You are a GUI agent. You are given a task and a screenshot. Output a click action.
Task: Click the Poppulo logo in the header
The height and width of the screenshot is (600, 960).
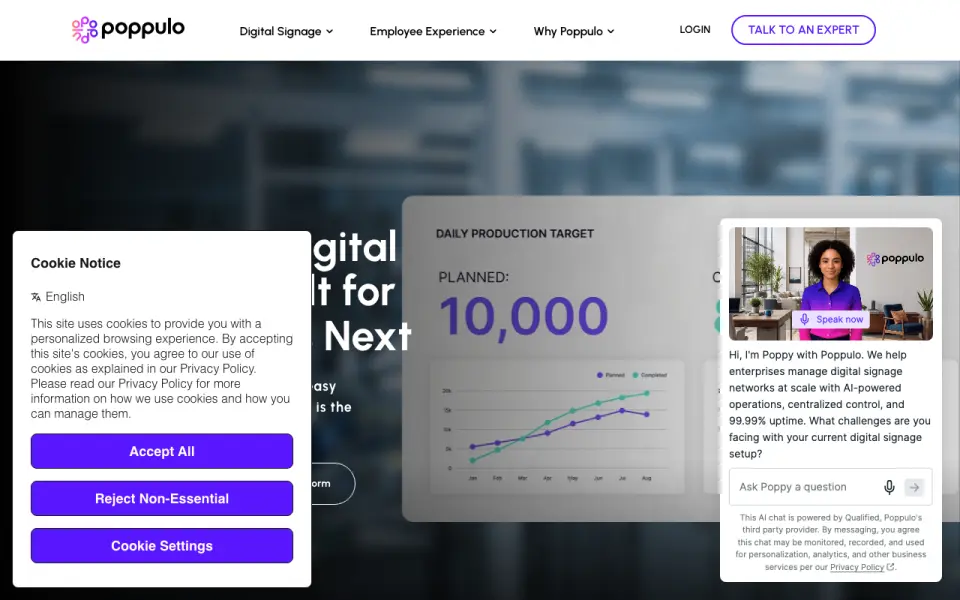click(128, 29)
